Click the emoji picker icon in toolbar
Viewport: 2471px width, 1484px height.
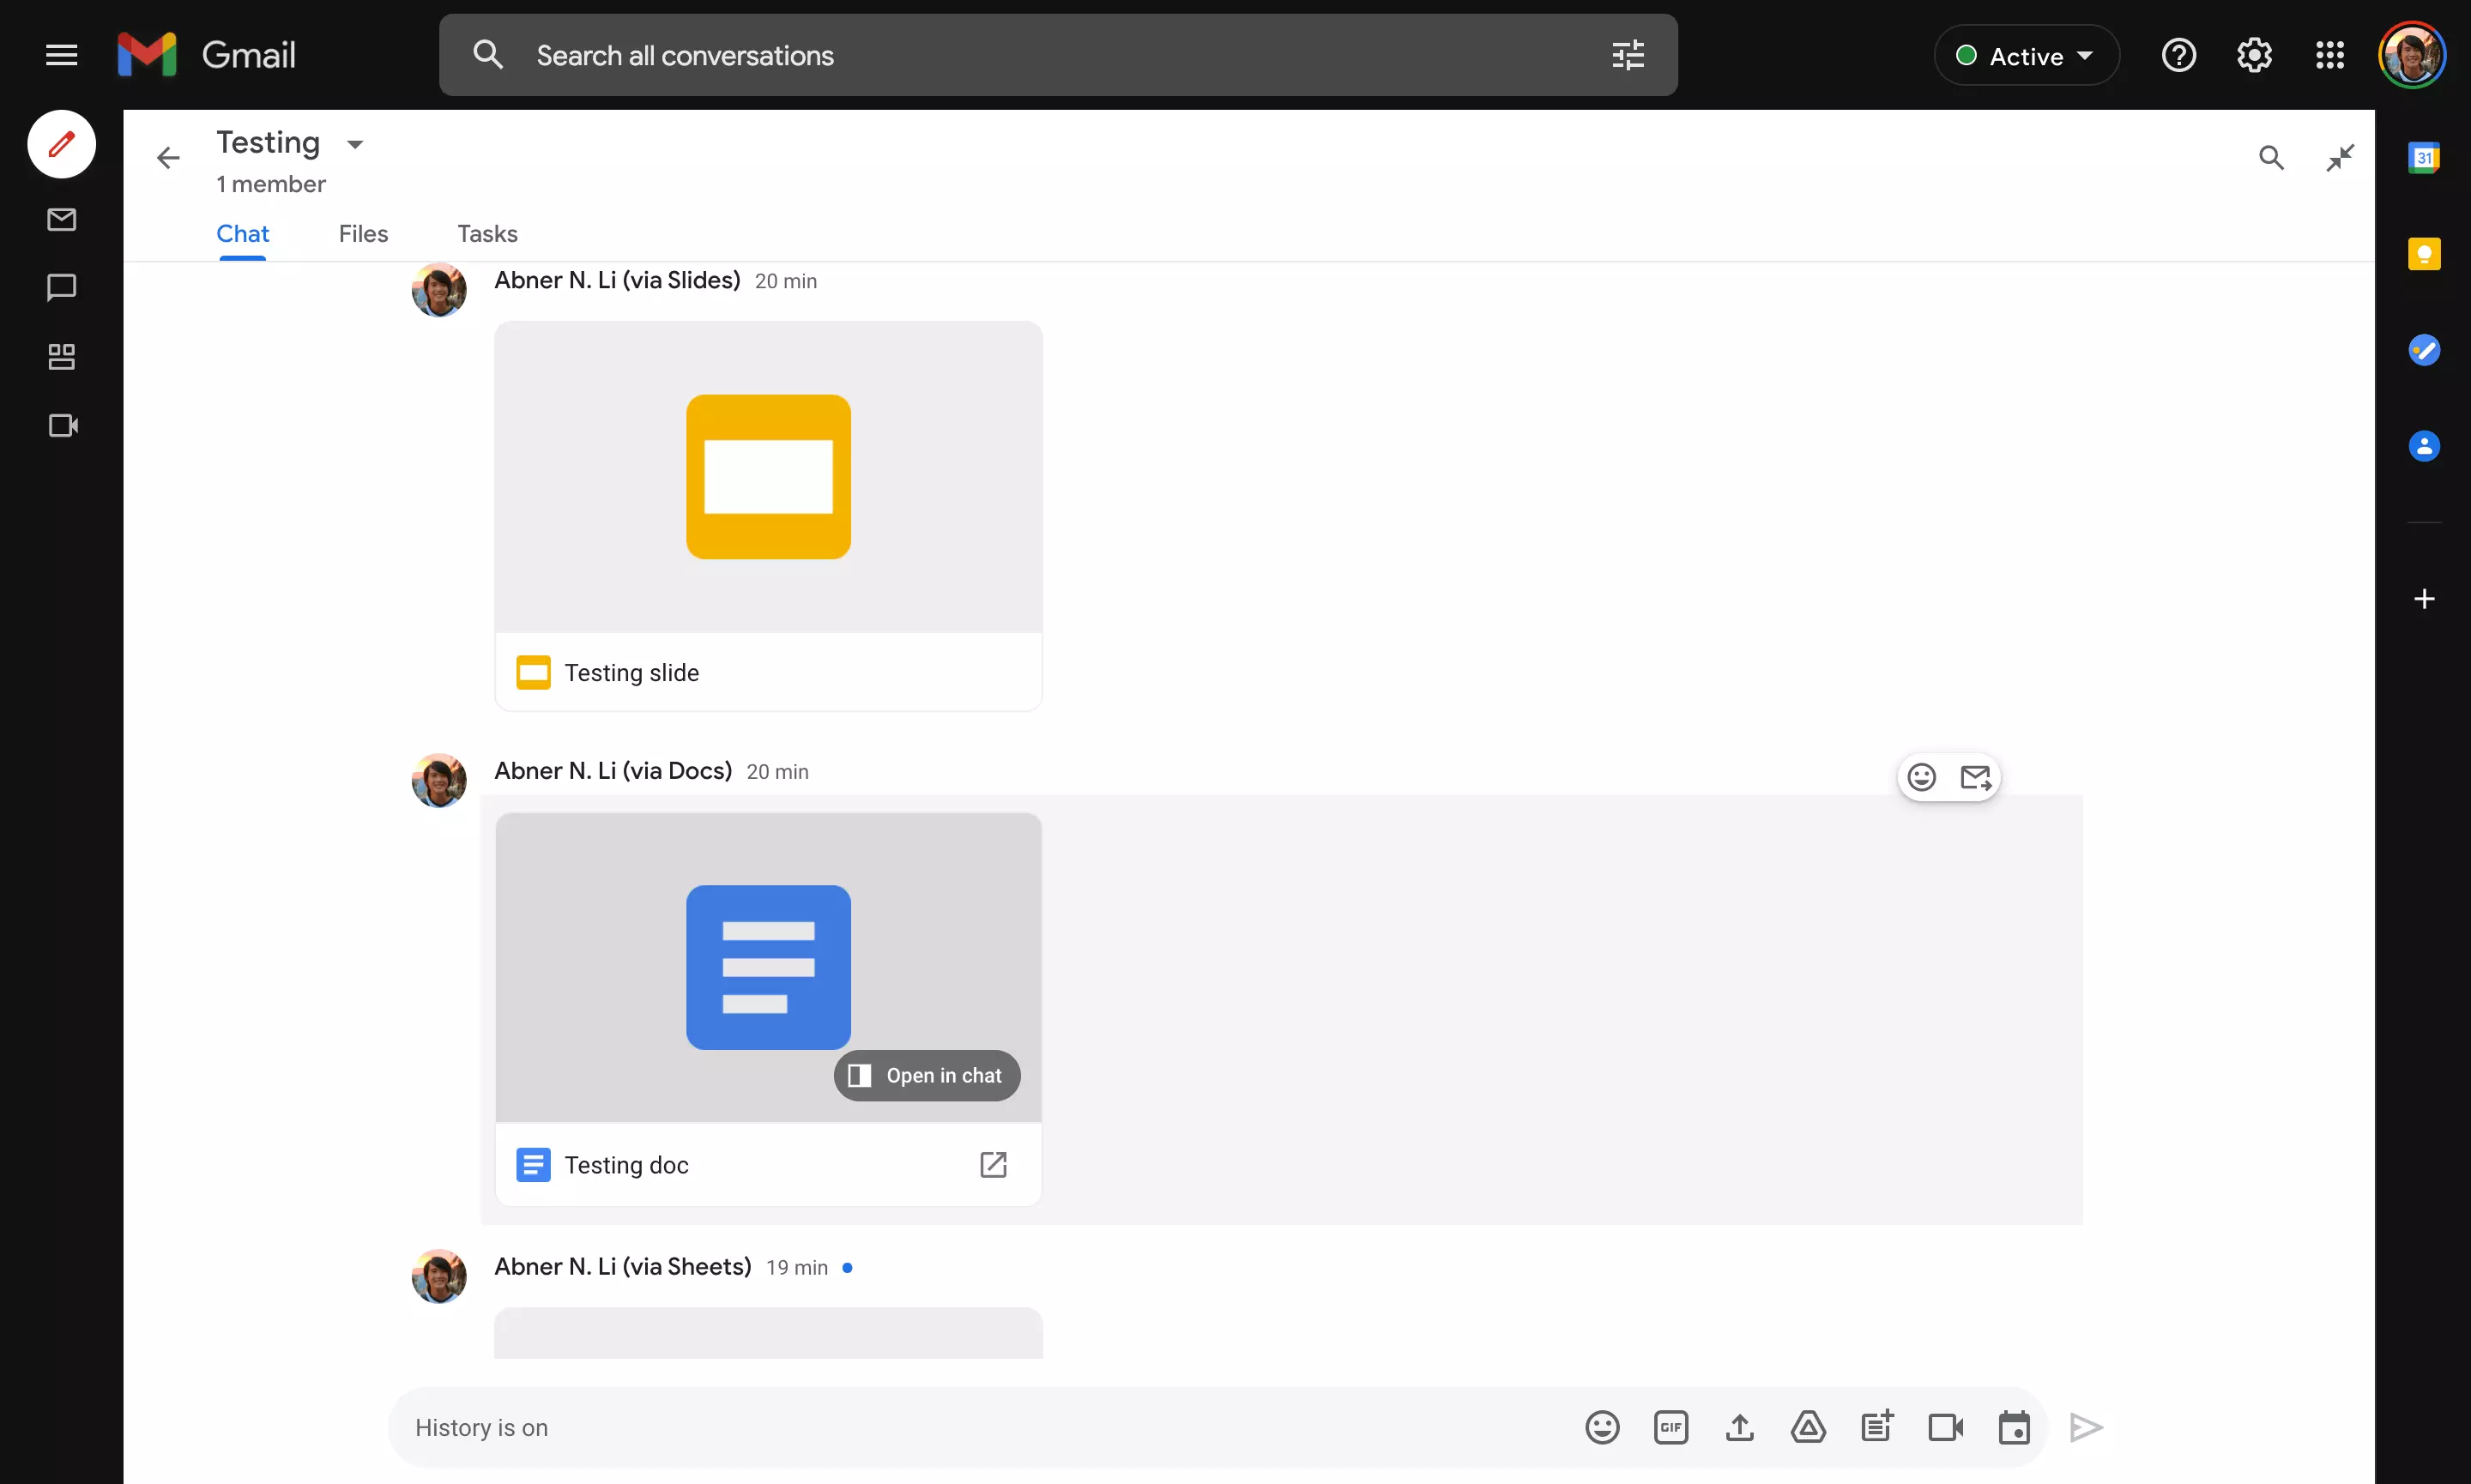[x=1601, y=1426]
